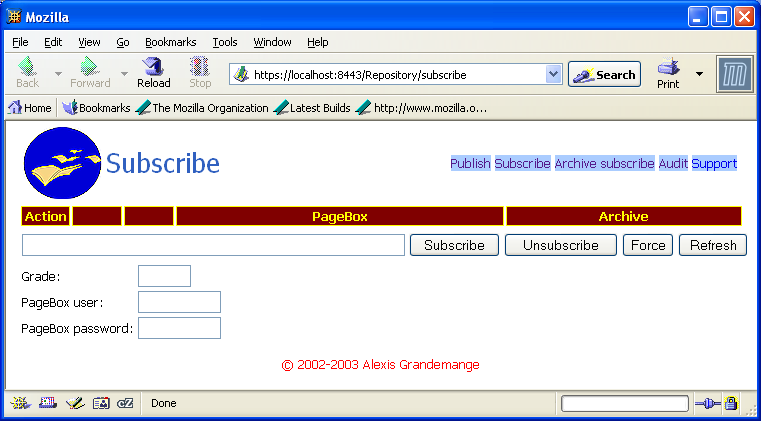Open Mail from the status bar icon

point(47,403)
